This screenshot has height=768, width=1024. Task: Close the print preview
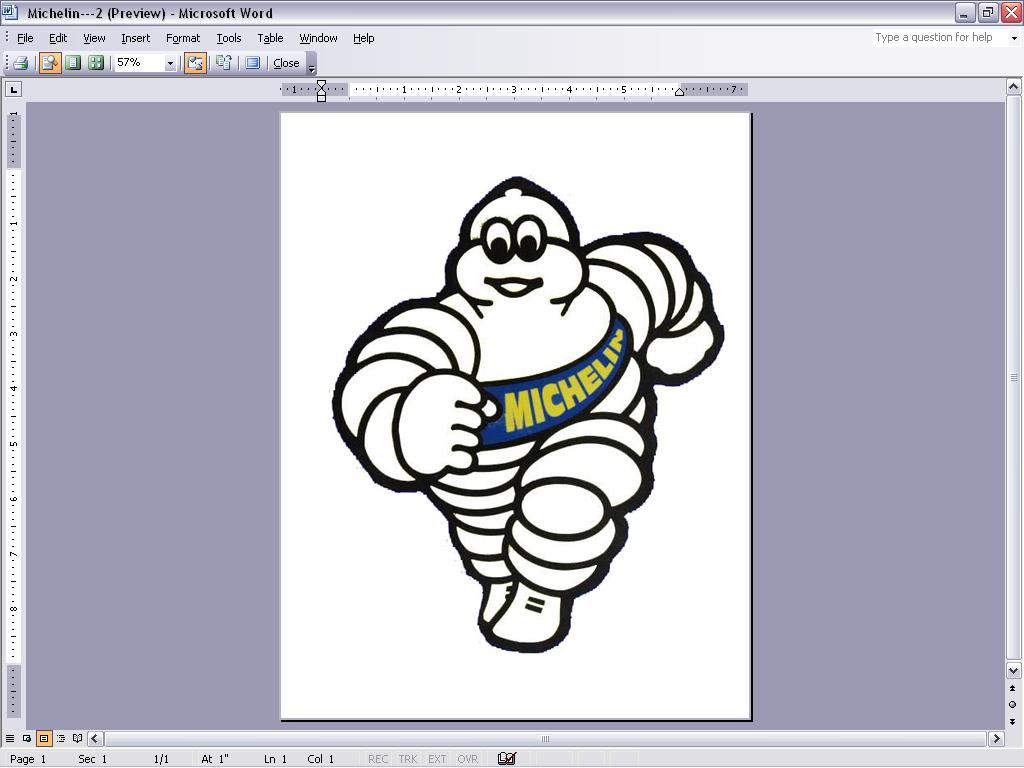[x=286, y=63]
